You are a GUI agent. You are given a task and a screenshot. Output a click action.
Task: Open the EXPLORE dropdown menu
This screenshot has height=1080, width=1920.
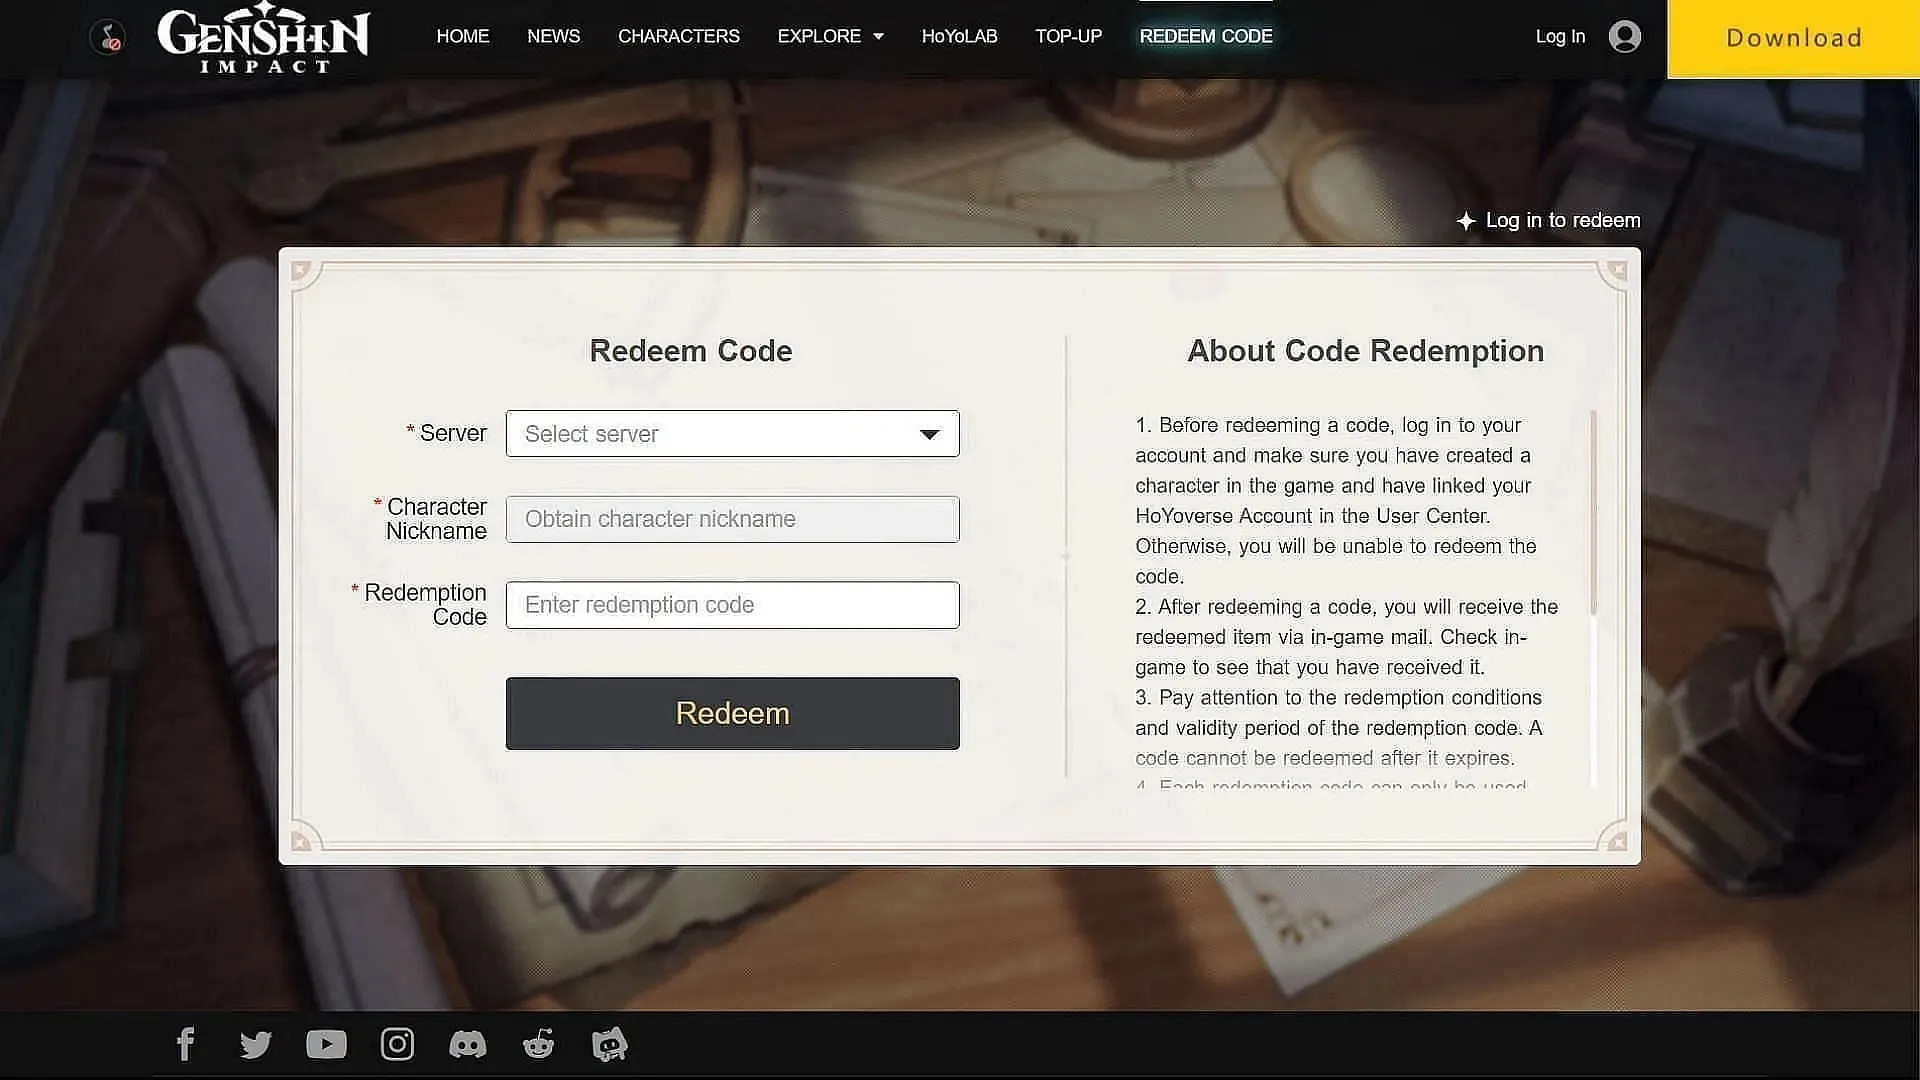click(x=829, y=36)
